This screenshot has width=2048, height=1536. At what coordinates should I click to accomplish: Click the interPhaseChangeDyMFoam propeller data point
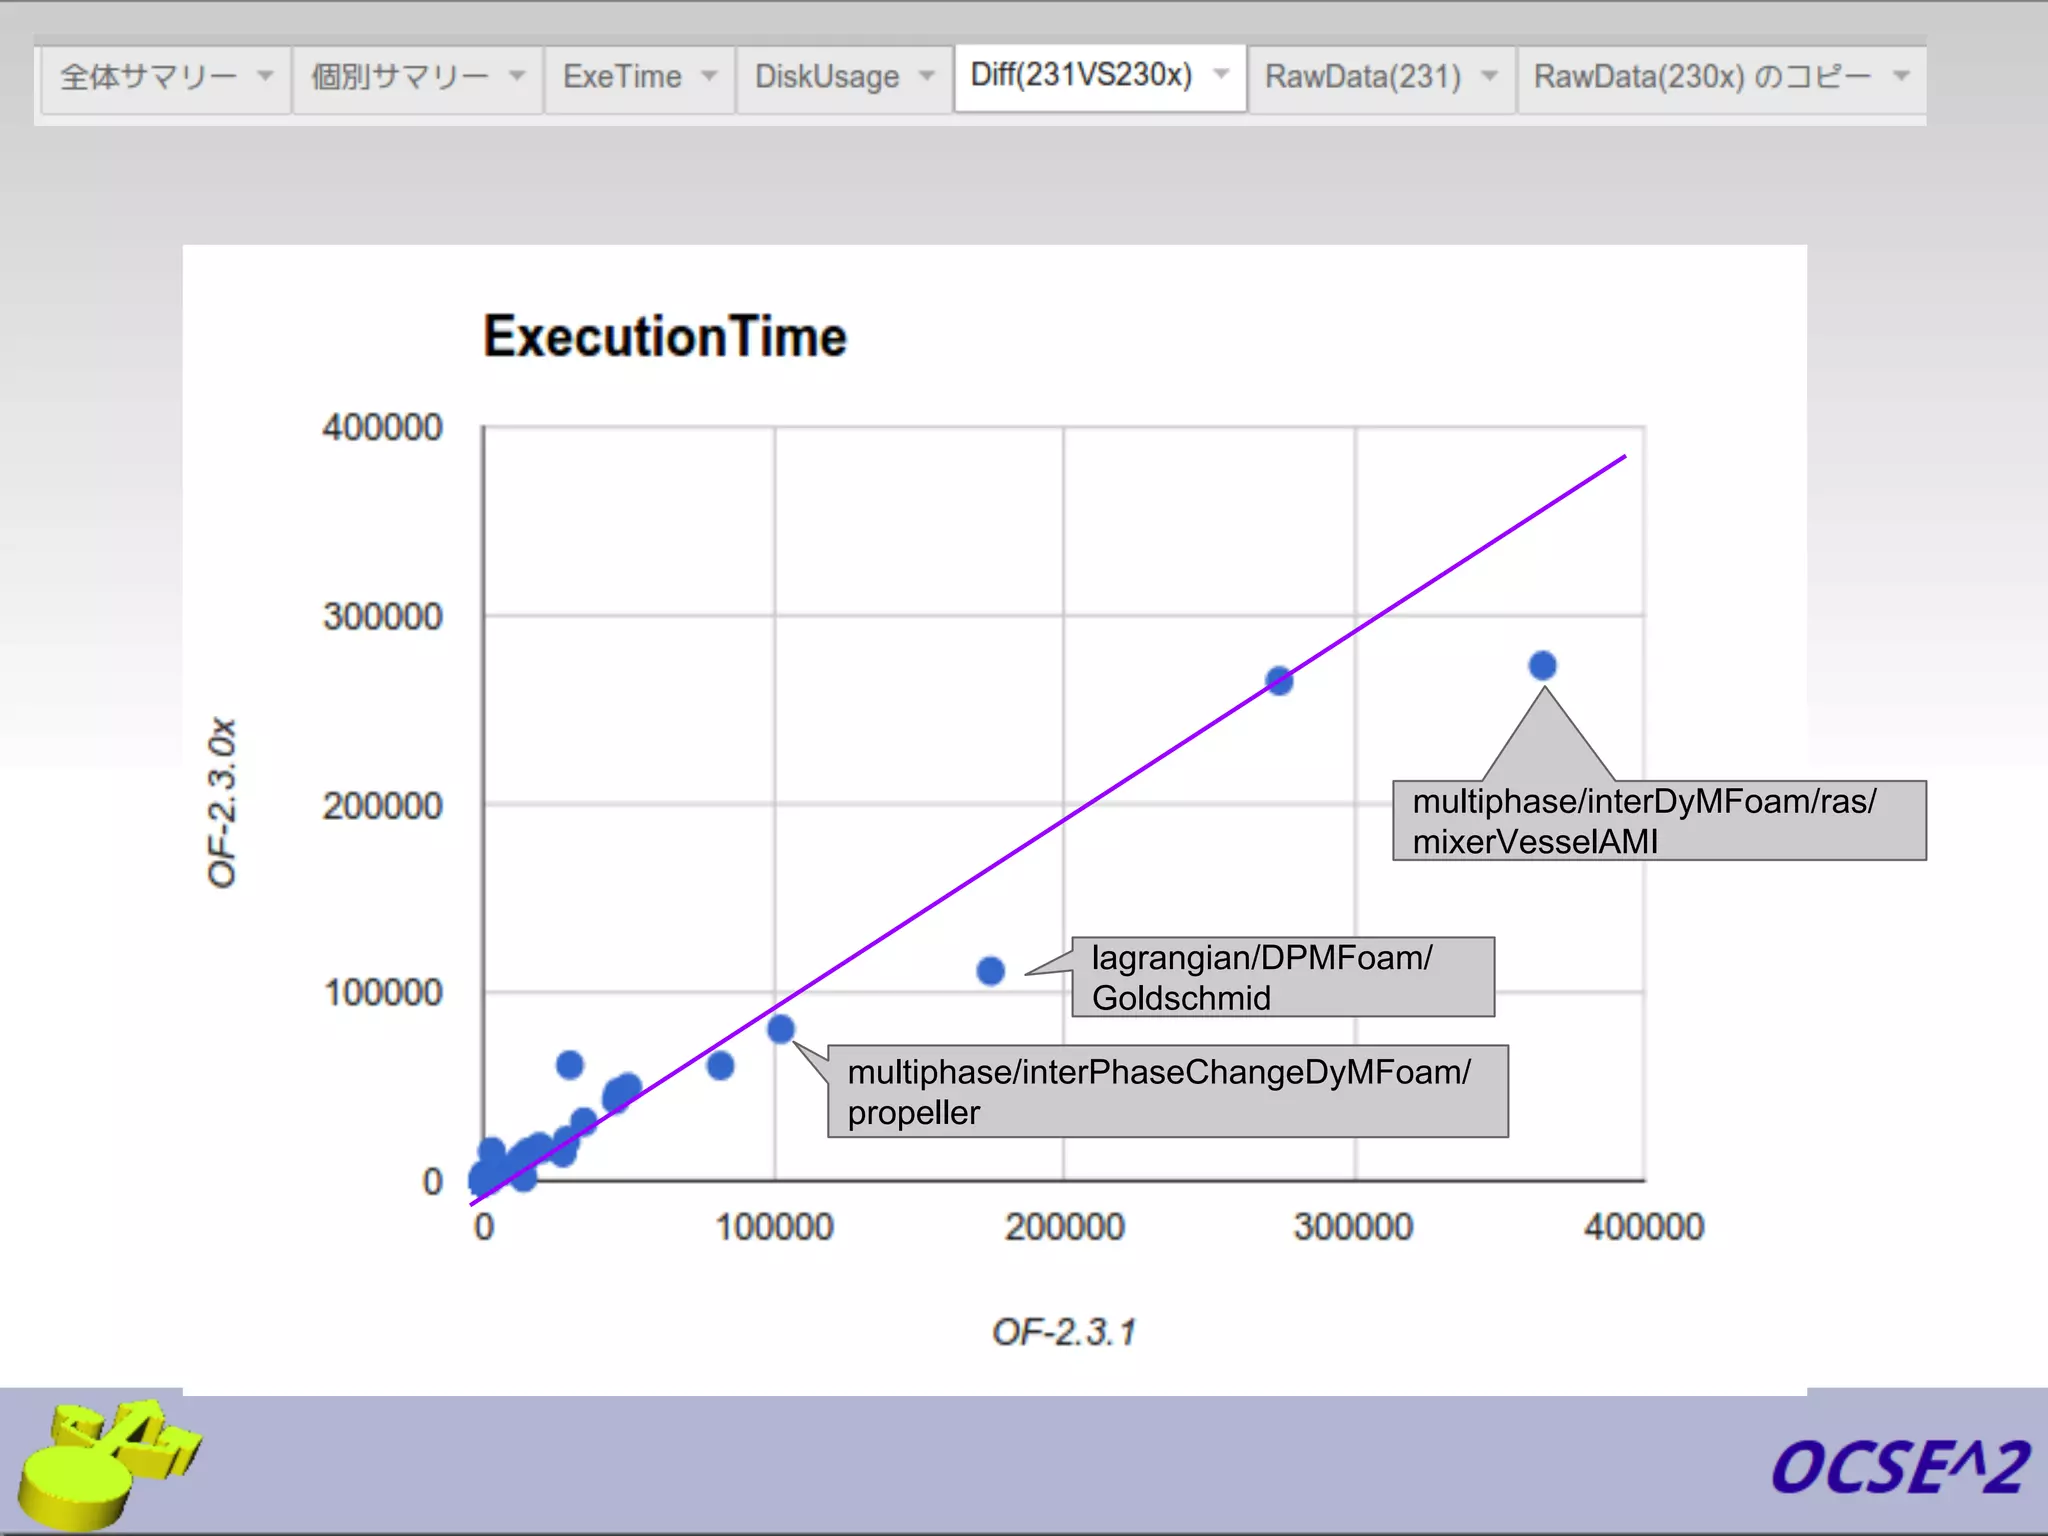[x=781, y=1029]
